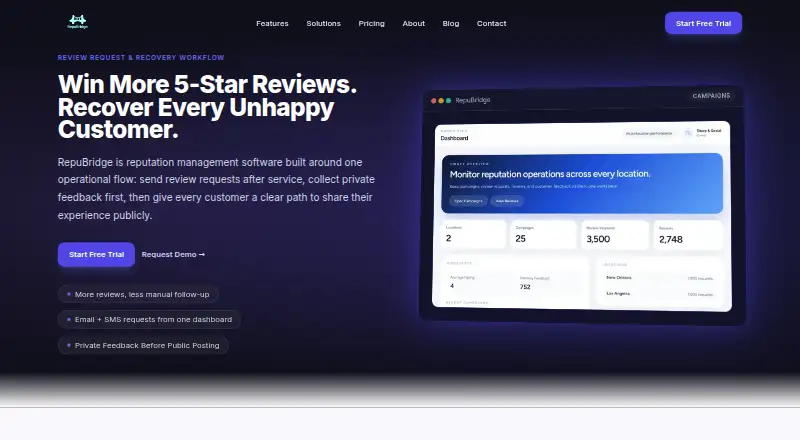Click the RepuBridge description paragraph
Image resolution: width=800 pixels, height=440 pixels.
(216, 188)
